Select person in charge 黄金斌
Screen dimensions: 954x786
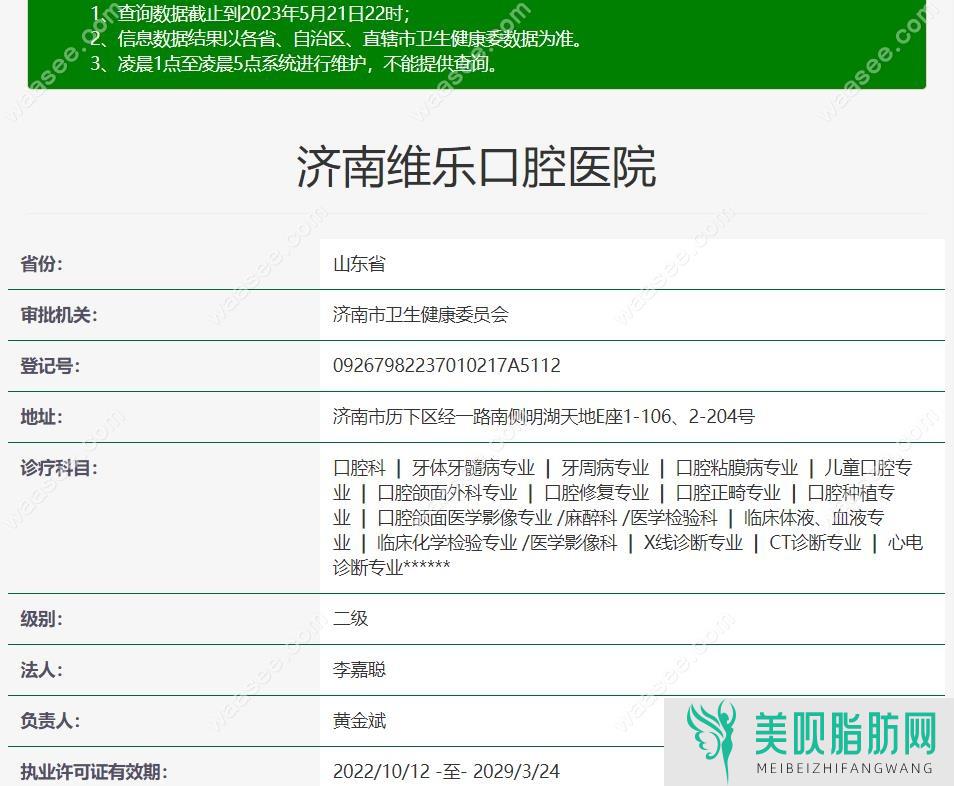359,720
